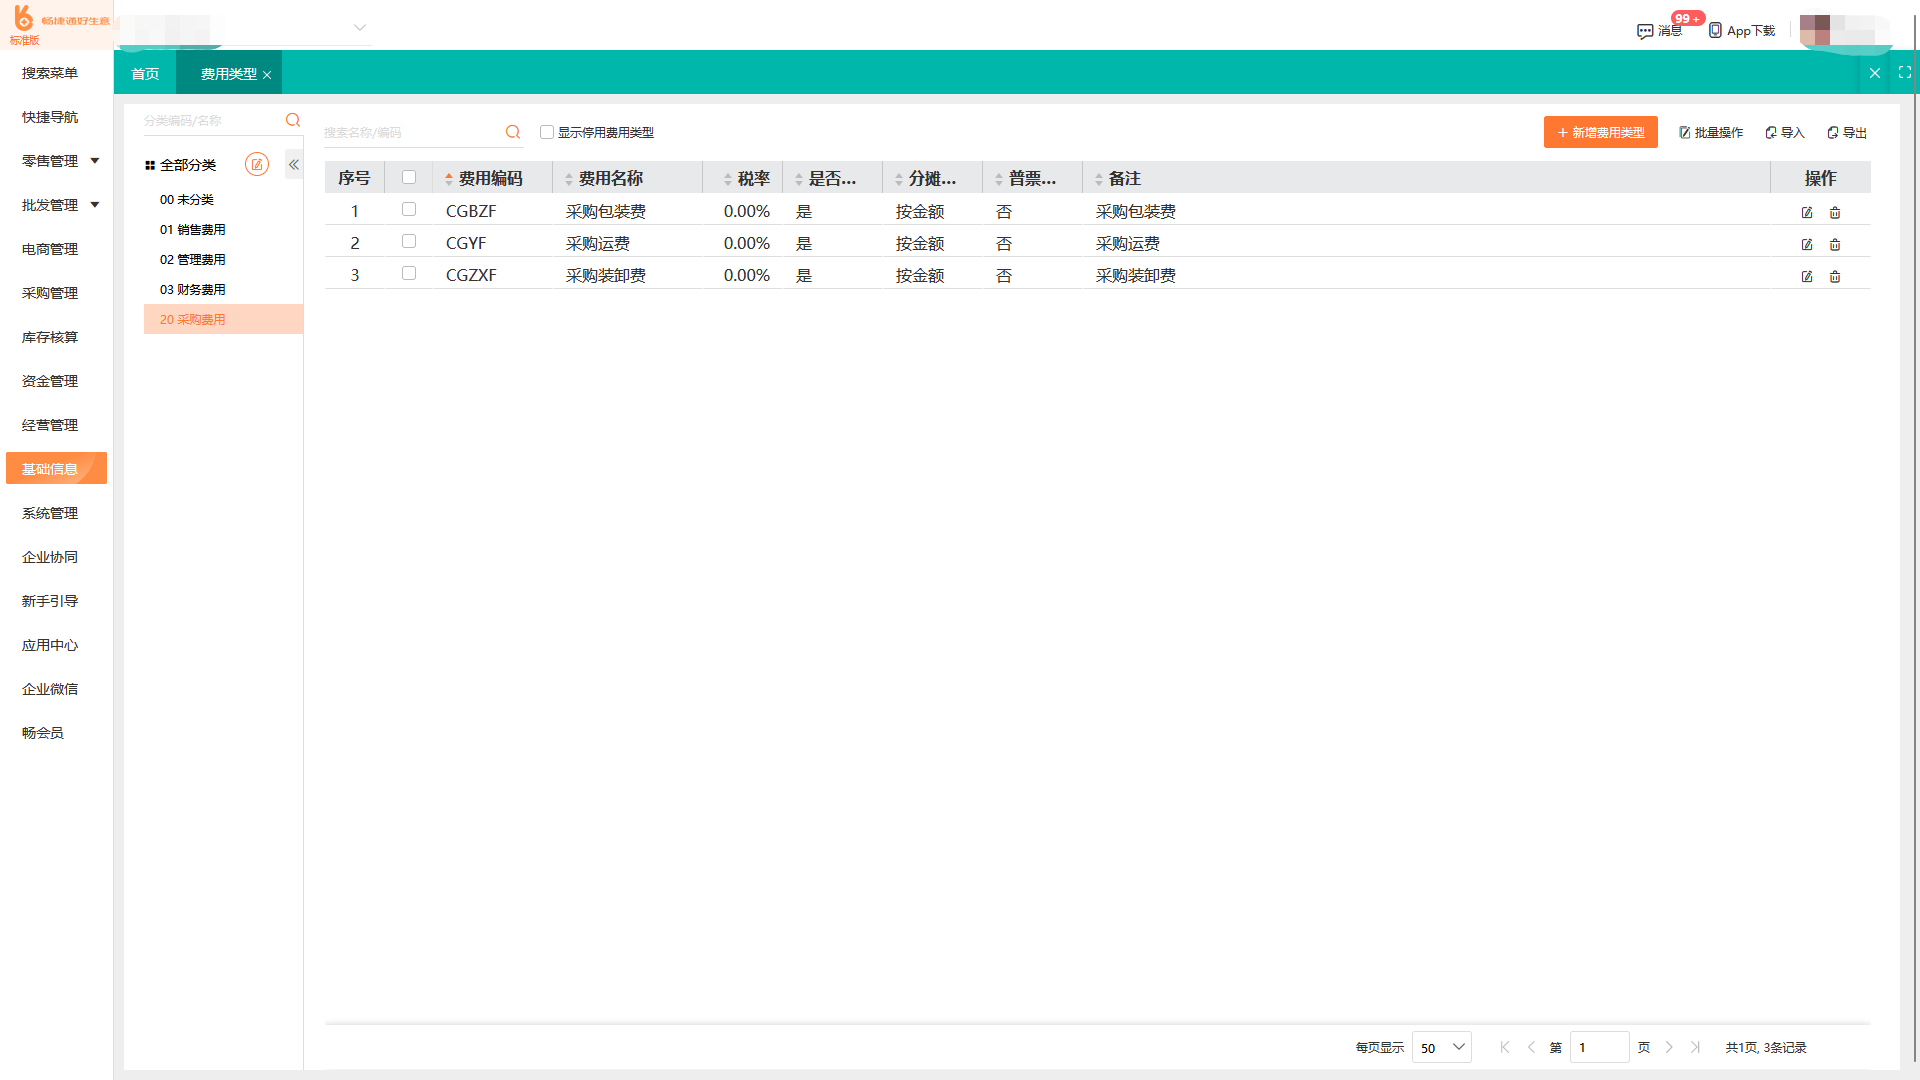Click next page arrow navigation button
The height and width of the screenshot is (1080, 1920).
pyautogui.click(x=1669, y=1047)
